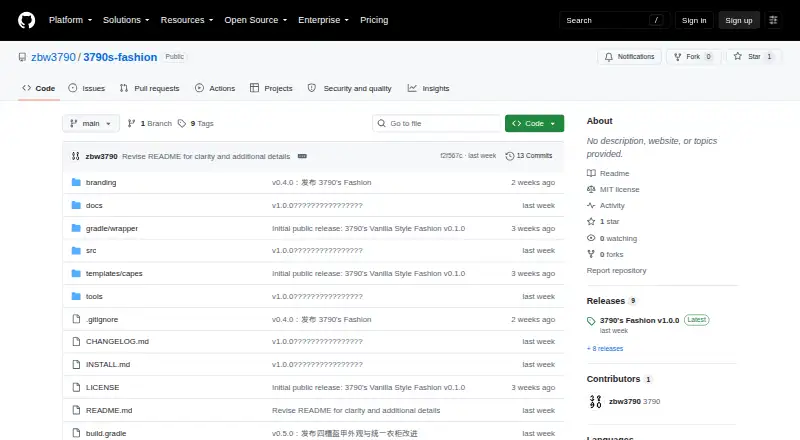Viewport: 800px width, 440px height.
Task: Expand the Resources menu
Action: click(187, 20)
